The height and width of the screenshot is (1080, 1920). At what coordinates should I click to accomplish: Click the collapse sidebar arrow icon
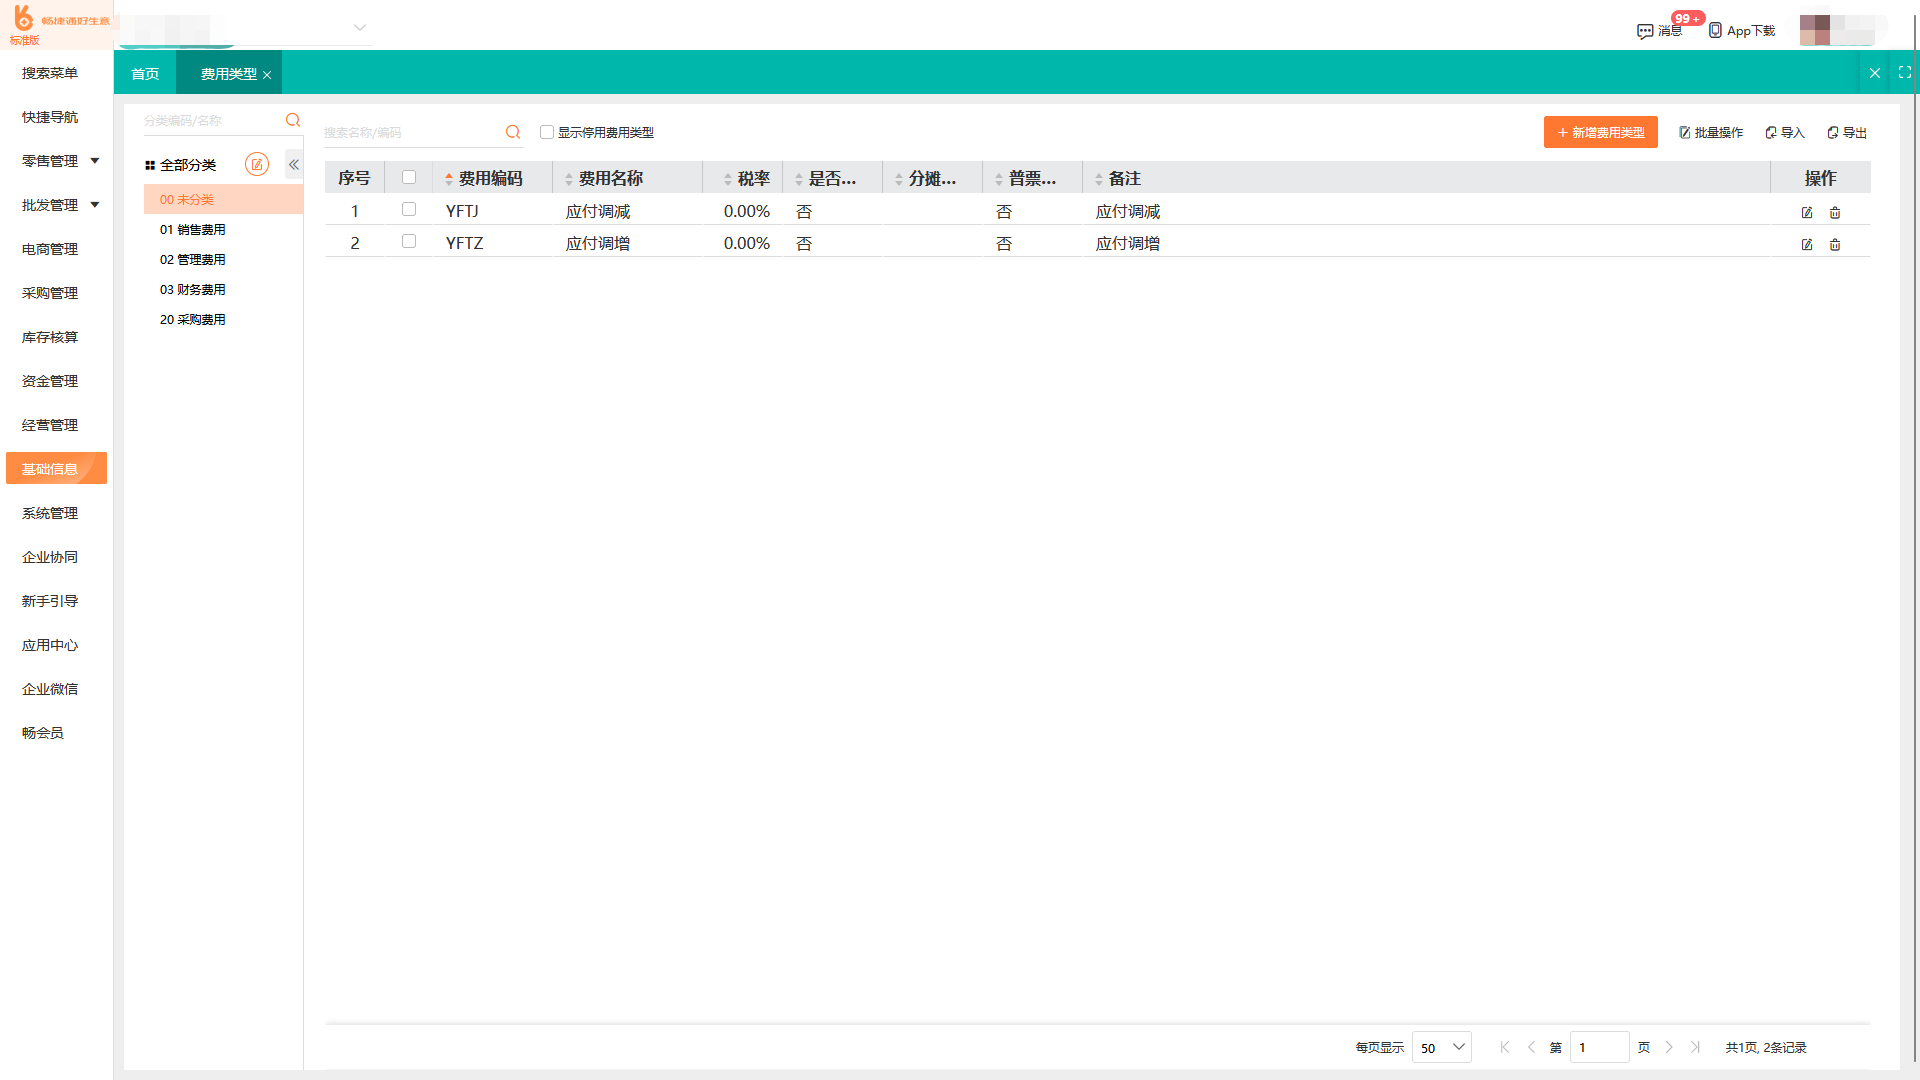coord(293,164)
